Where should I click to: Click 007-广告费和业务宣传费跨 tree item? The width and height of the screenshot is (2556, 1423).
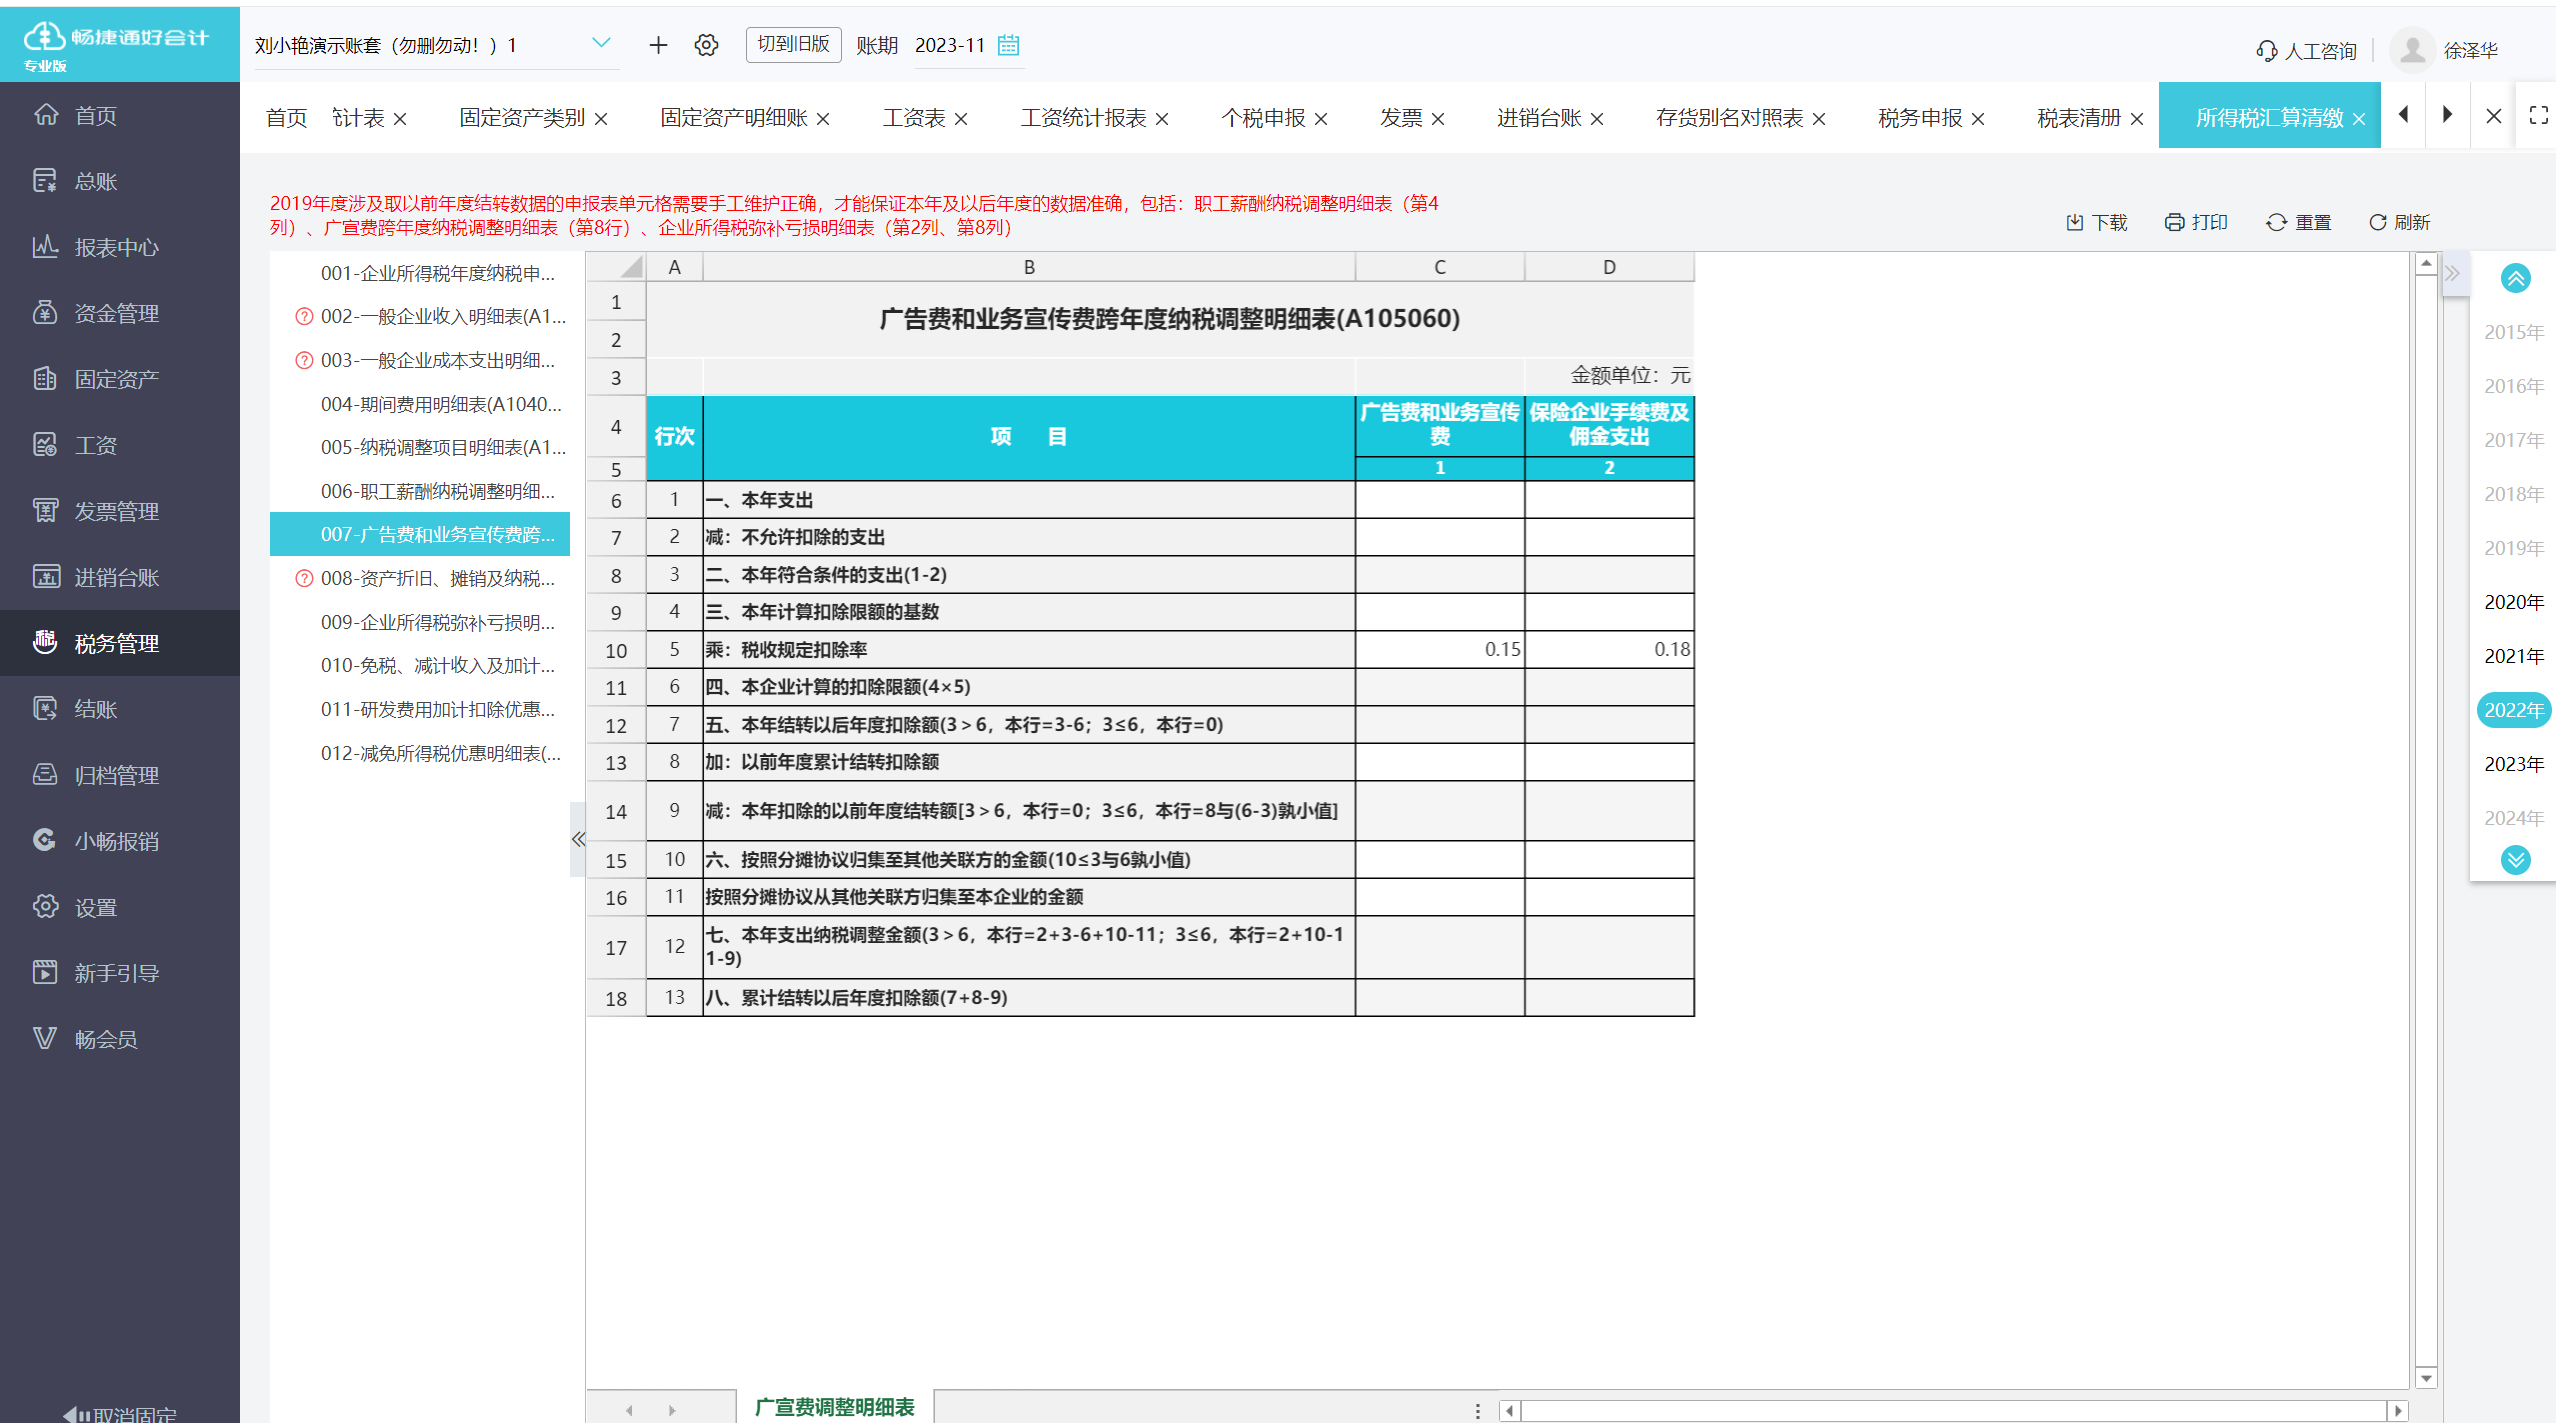point(443,535)
